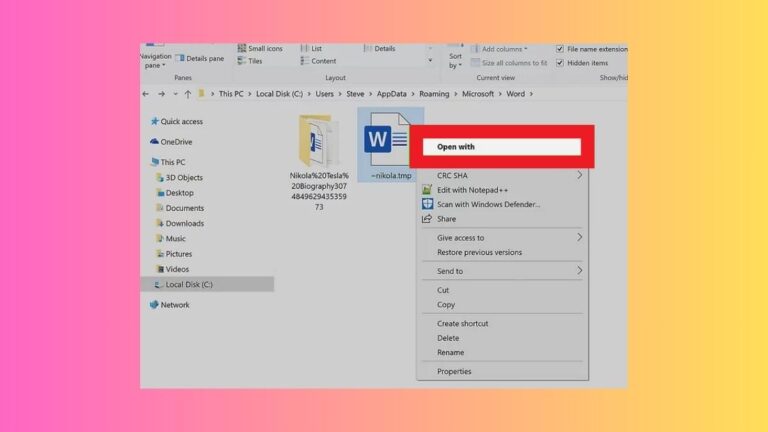
Task: Click Add columns in Current view
Action: coord(500,49)
